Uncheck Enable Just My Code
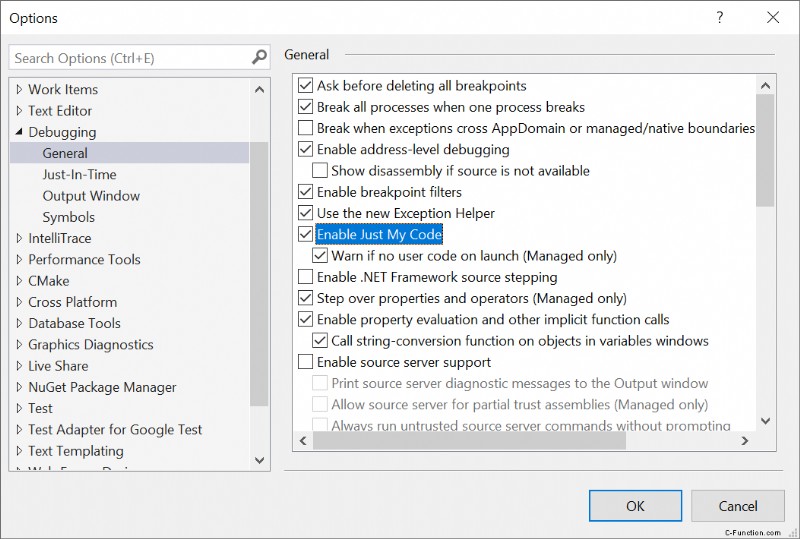This screenshot has height=539, width=800. [x=306, y=235]
